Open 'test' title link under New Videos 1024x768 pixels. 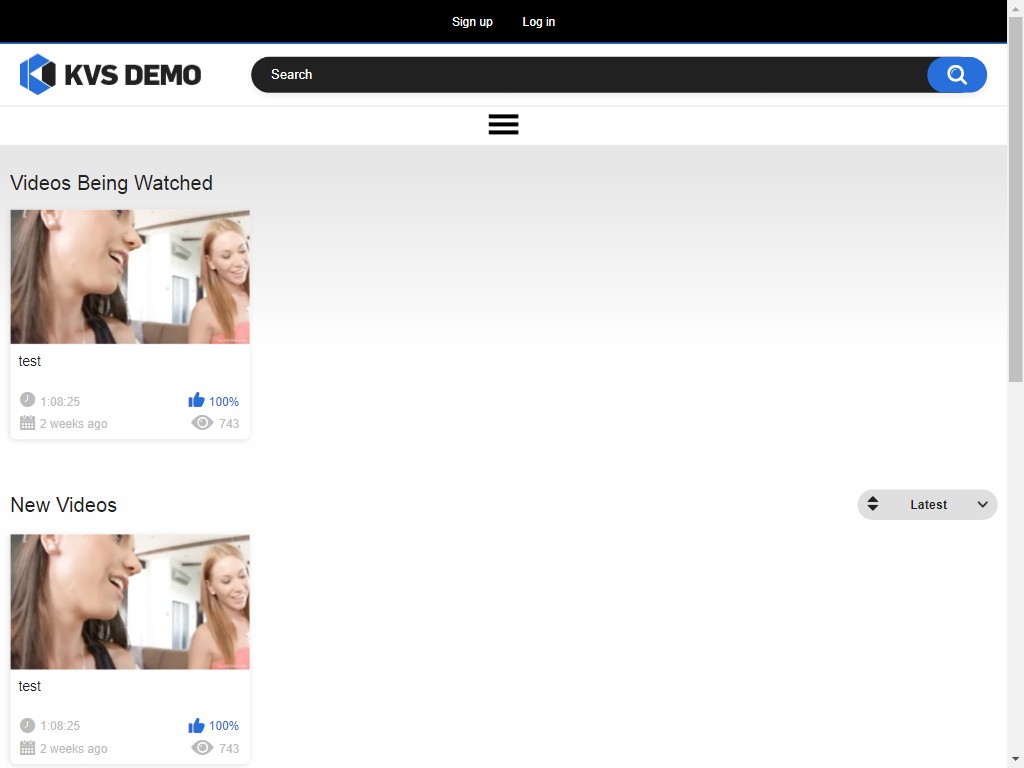(30, 686)
